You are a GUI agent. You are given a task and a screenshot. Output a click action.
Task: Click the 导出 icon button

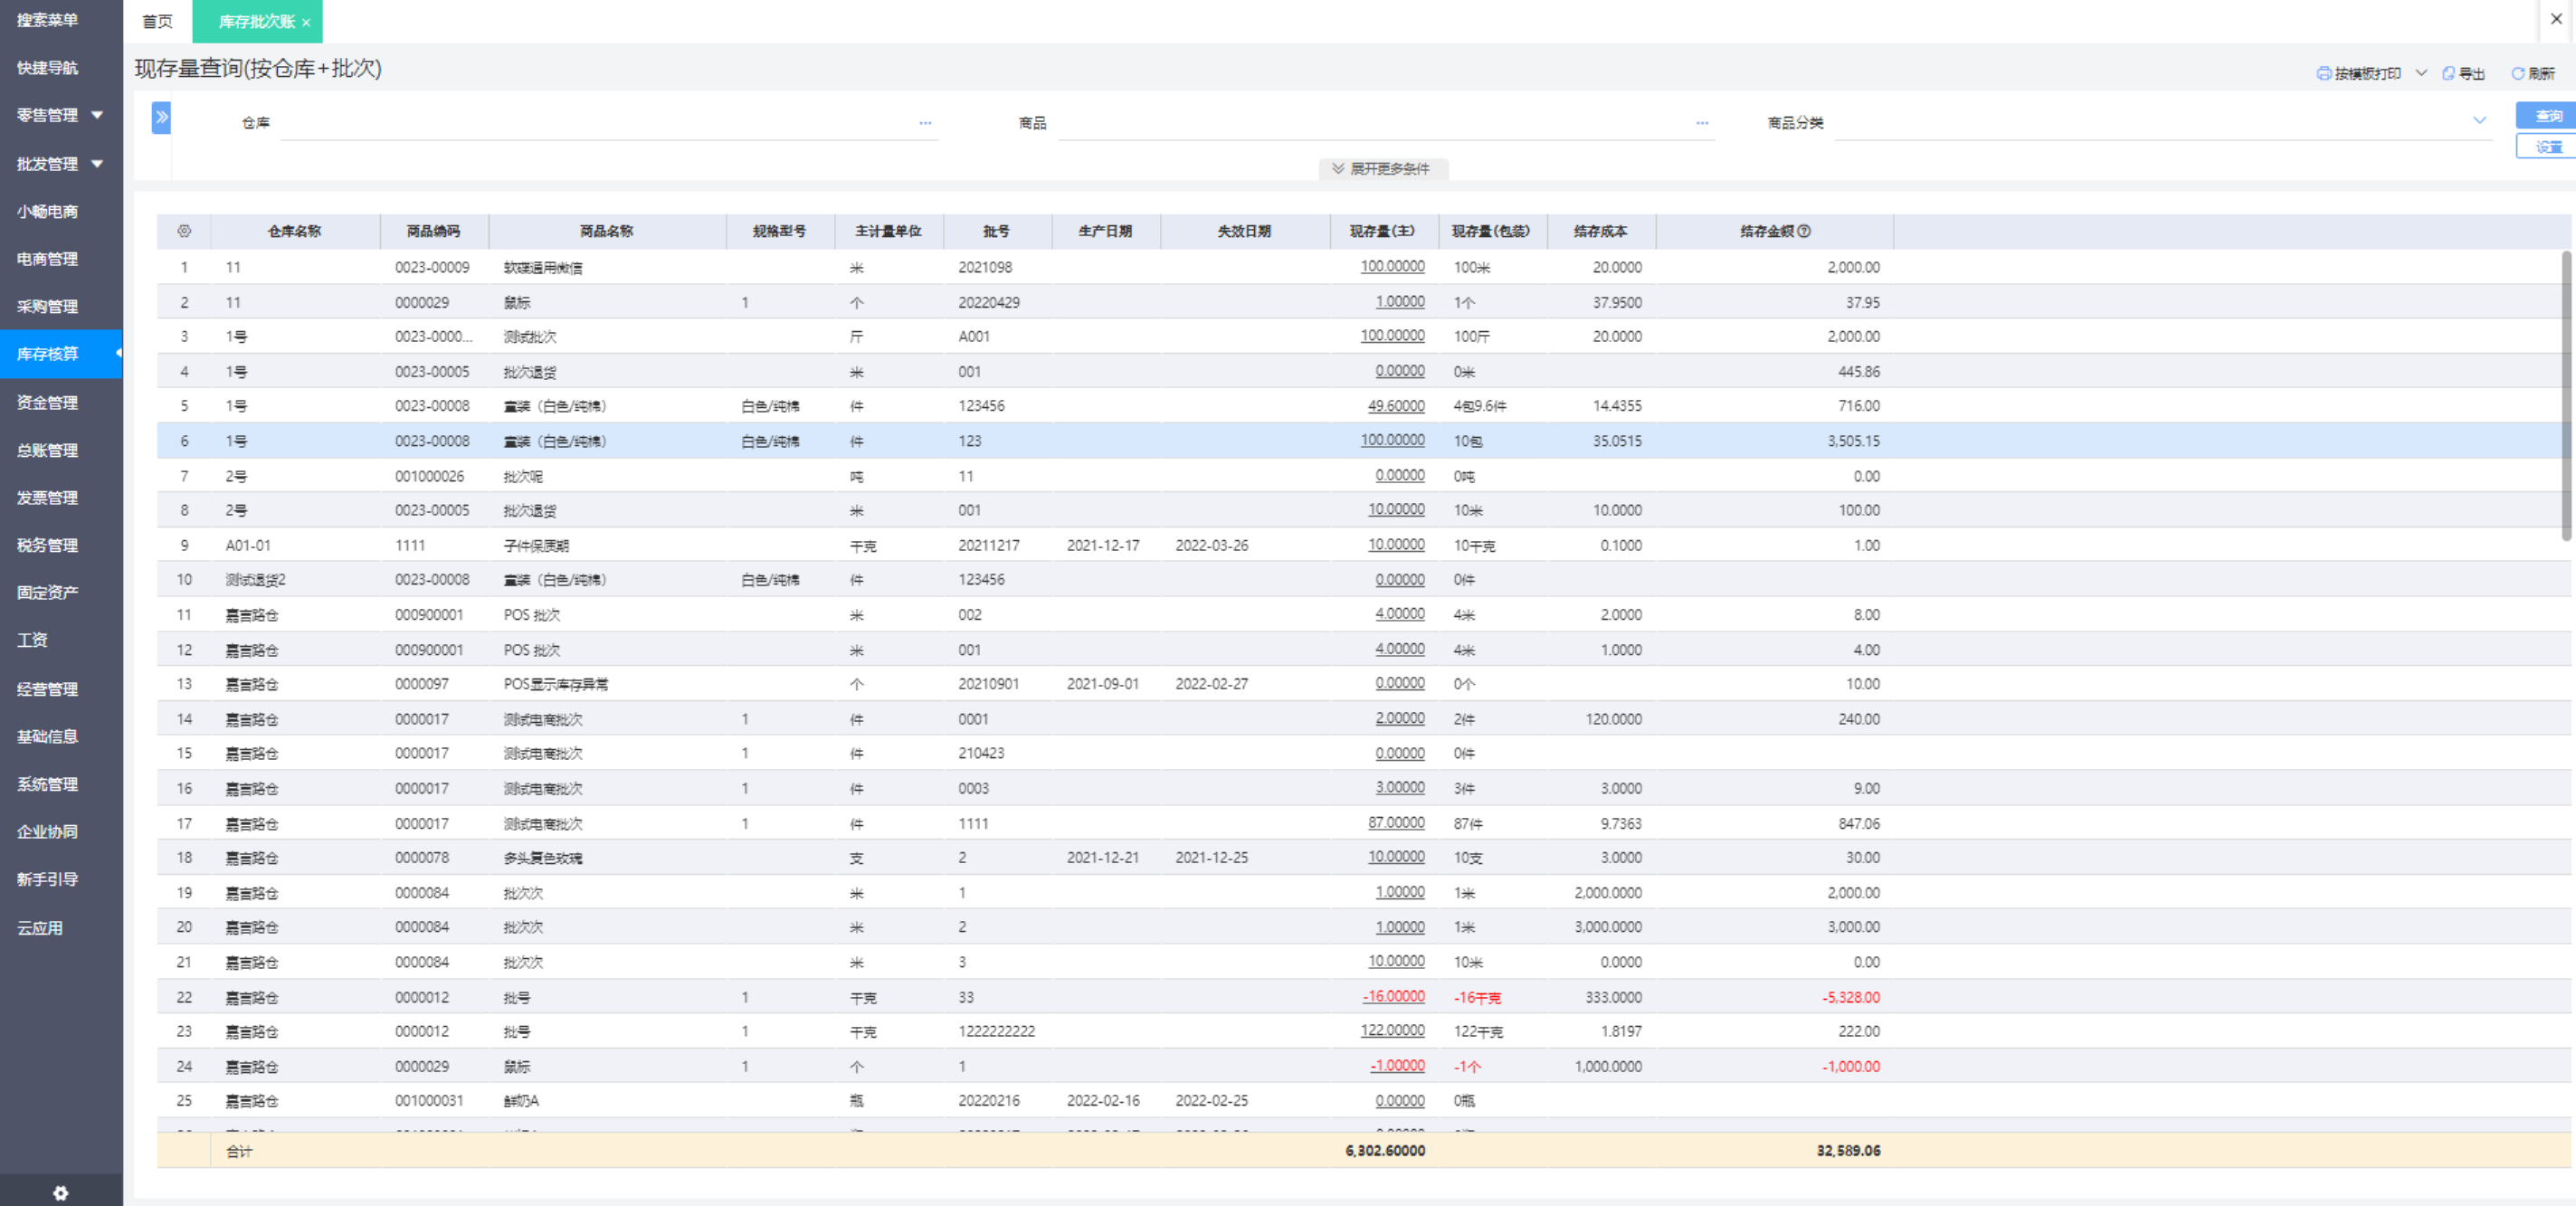tap(2448, 69)
